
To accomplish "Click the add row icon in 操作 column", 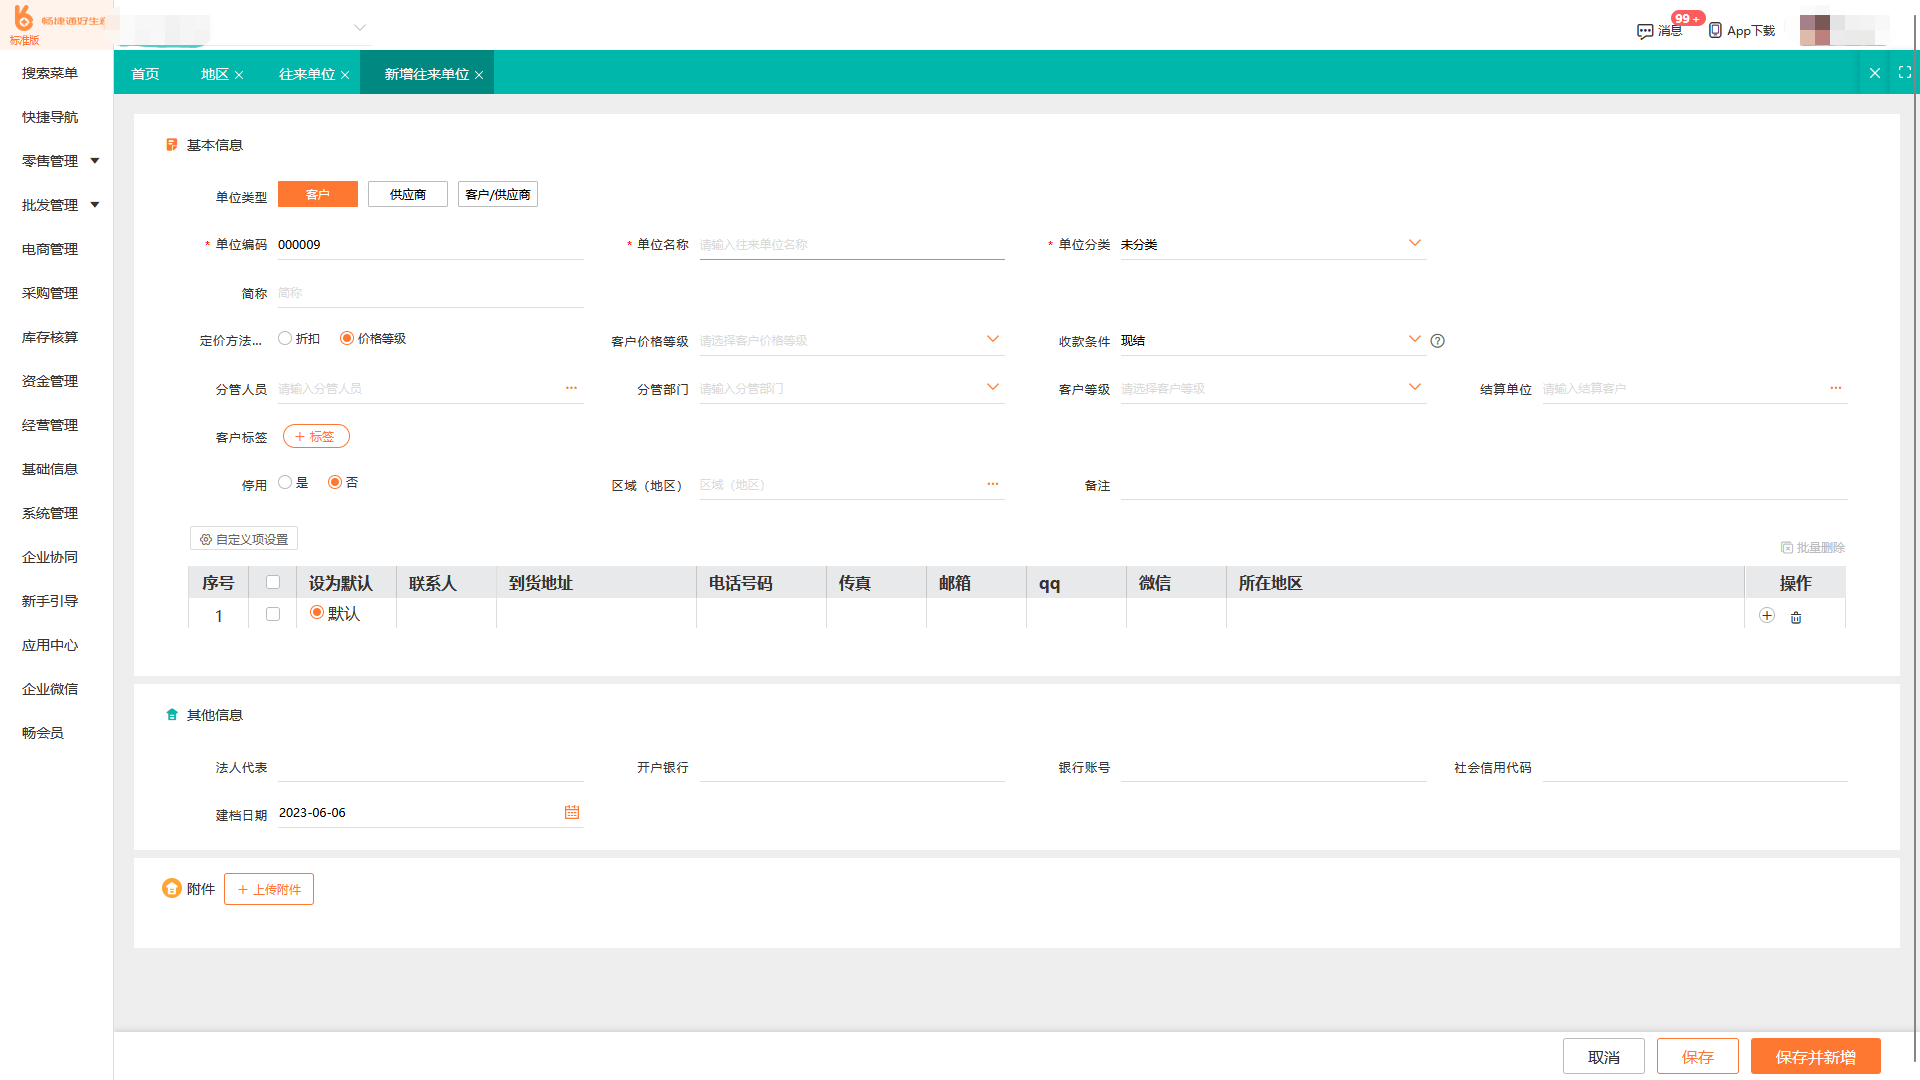I will [x=1767, y=616].
